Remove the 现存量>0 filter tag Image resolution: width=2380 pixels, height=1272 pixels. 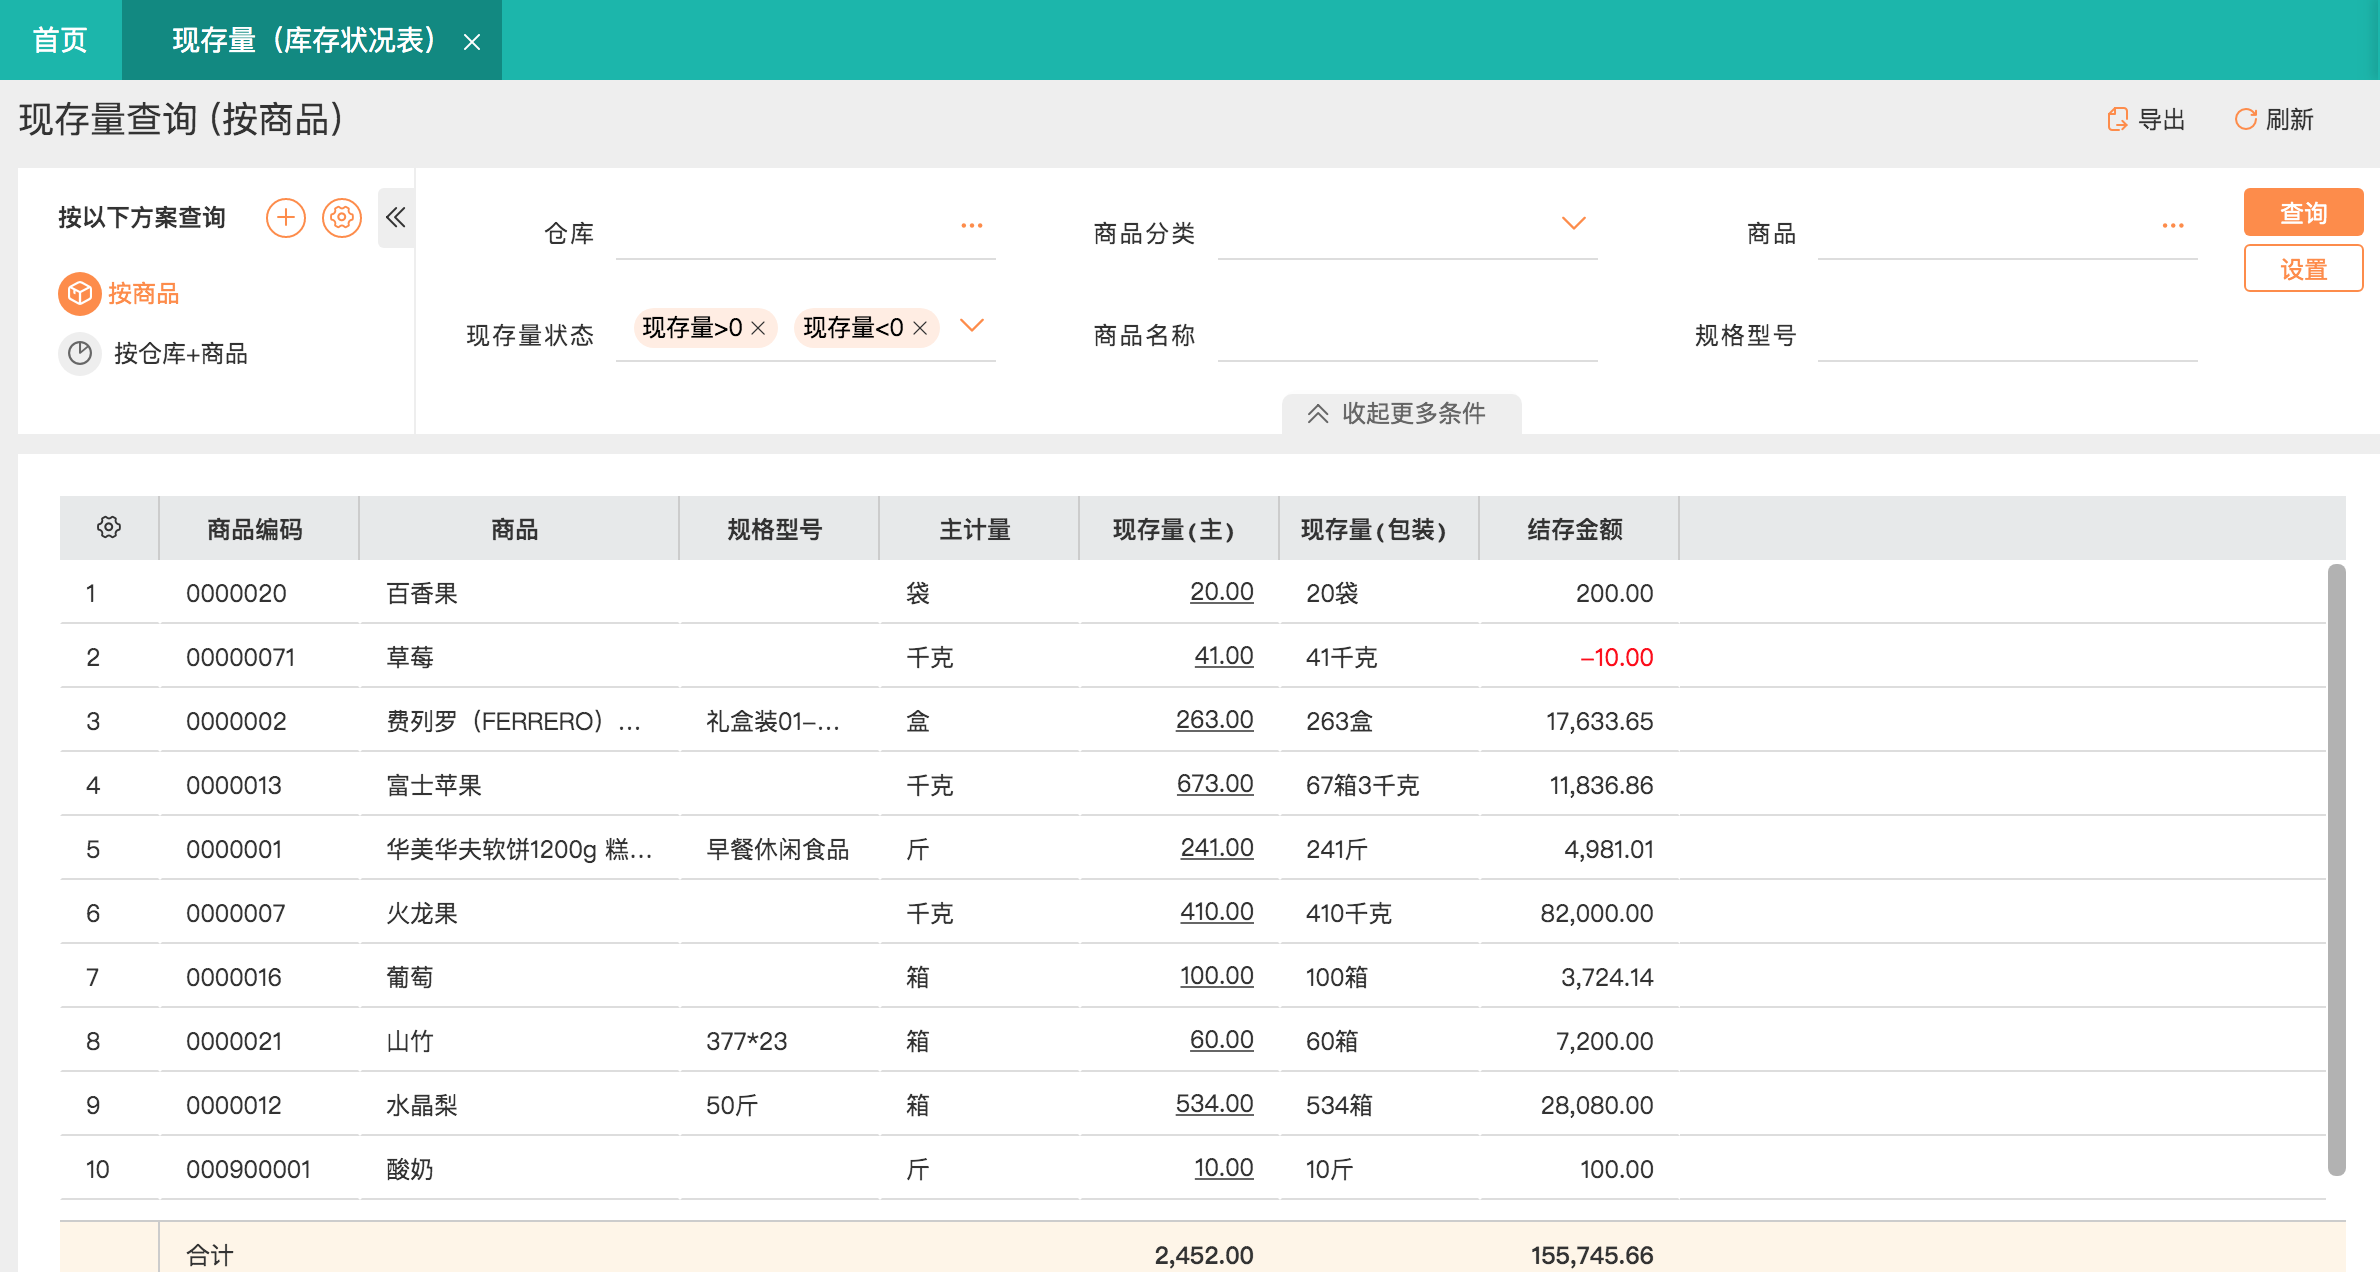click(757, 327)
